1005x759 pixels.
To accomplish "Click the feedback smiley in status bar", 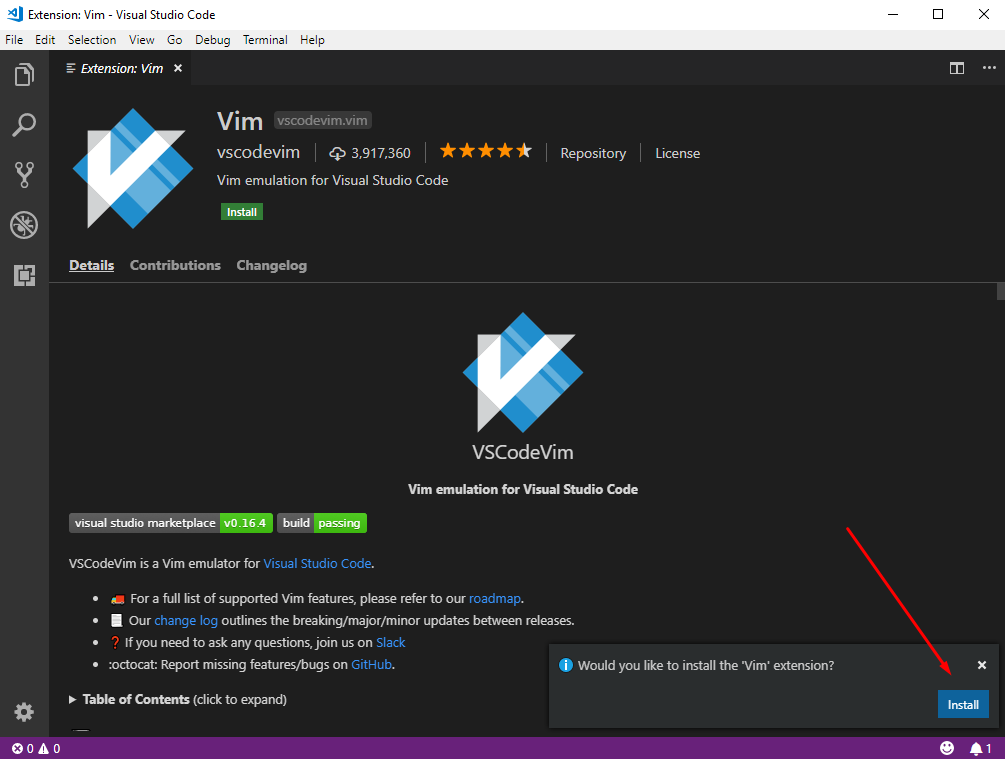I will tap(947, 748).
